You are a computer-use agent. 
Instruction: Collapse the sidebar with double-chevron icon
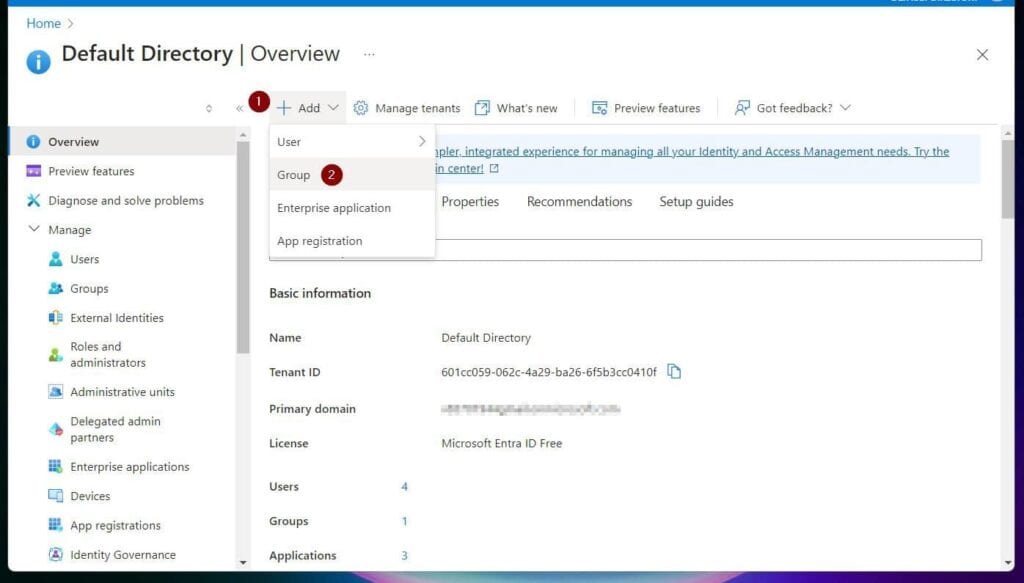click(239, 108)
